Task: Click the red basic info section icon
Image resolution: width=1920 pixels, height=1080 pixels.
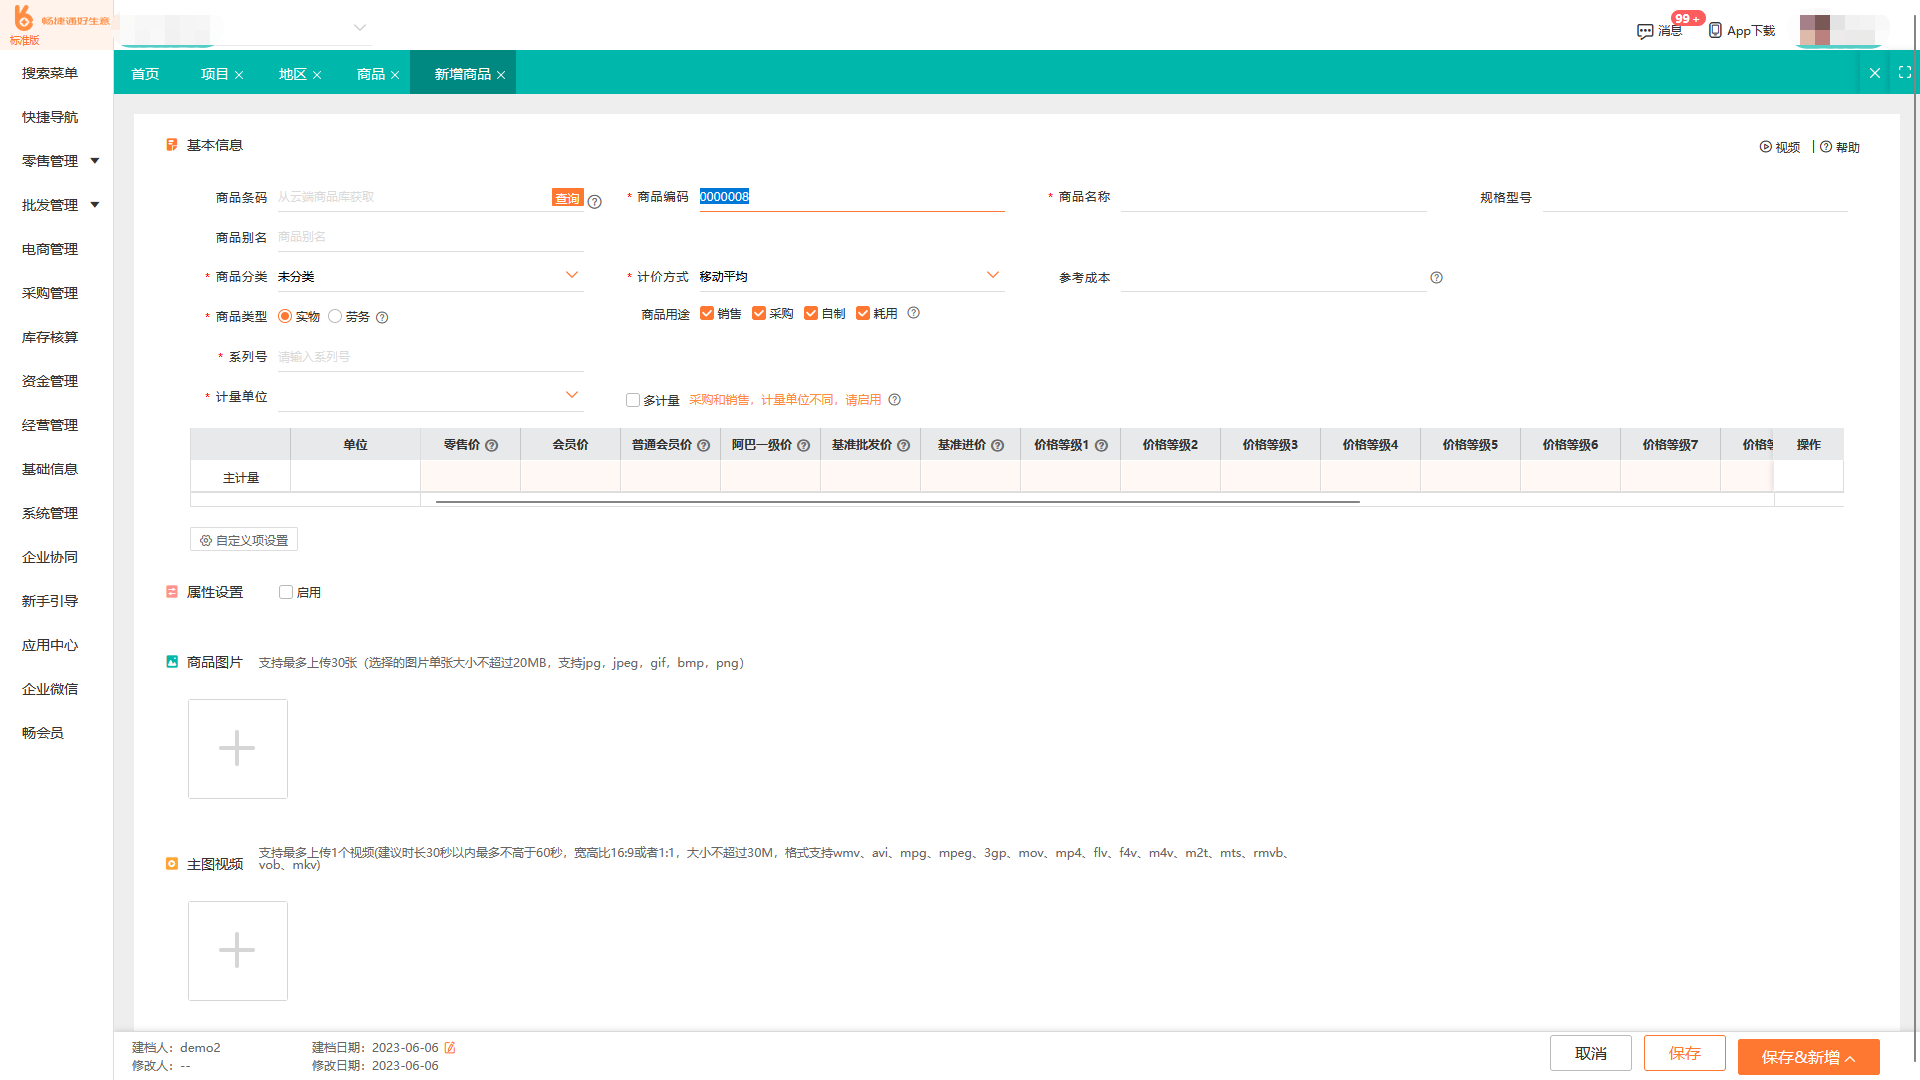Action: (x=171, y=145)
